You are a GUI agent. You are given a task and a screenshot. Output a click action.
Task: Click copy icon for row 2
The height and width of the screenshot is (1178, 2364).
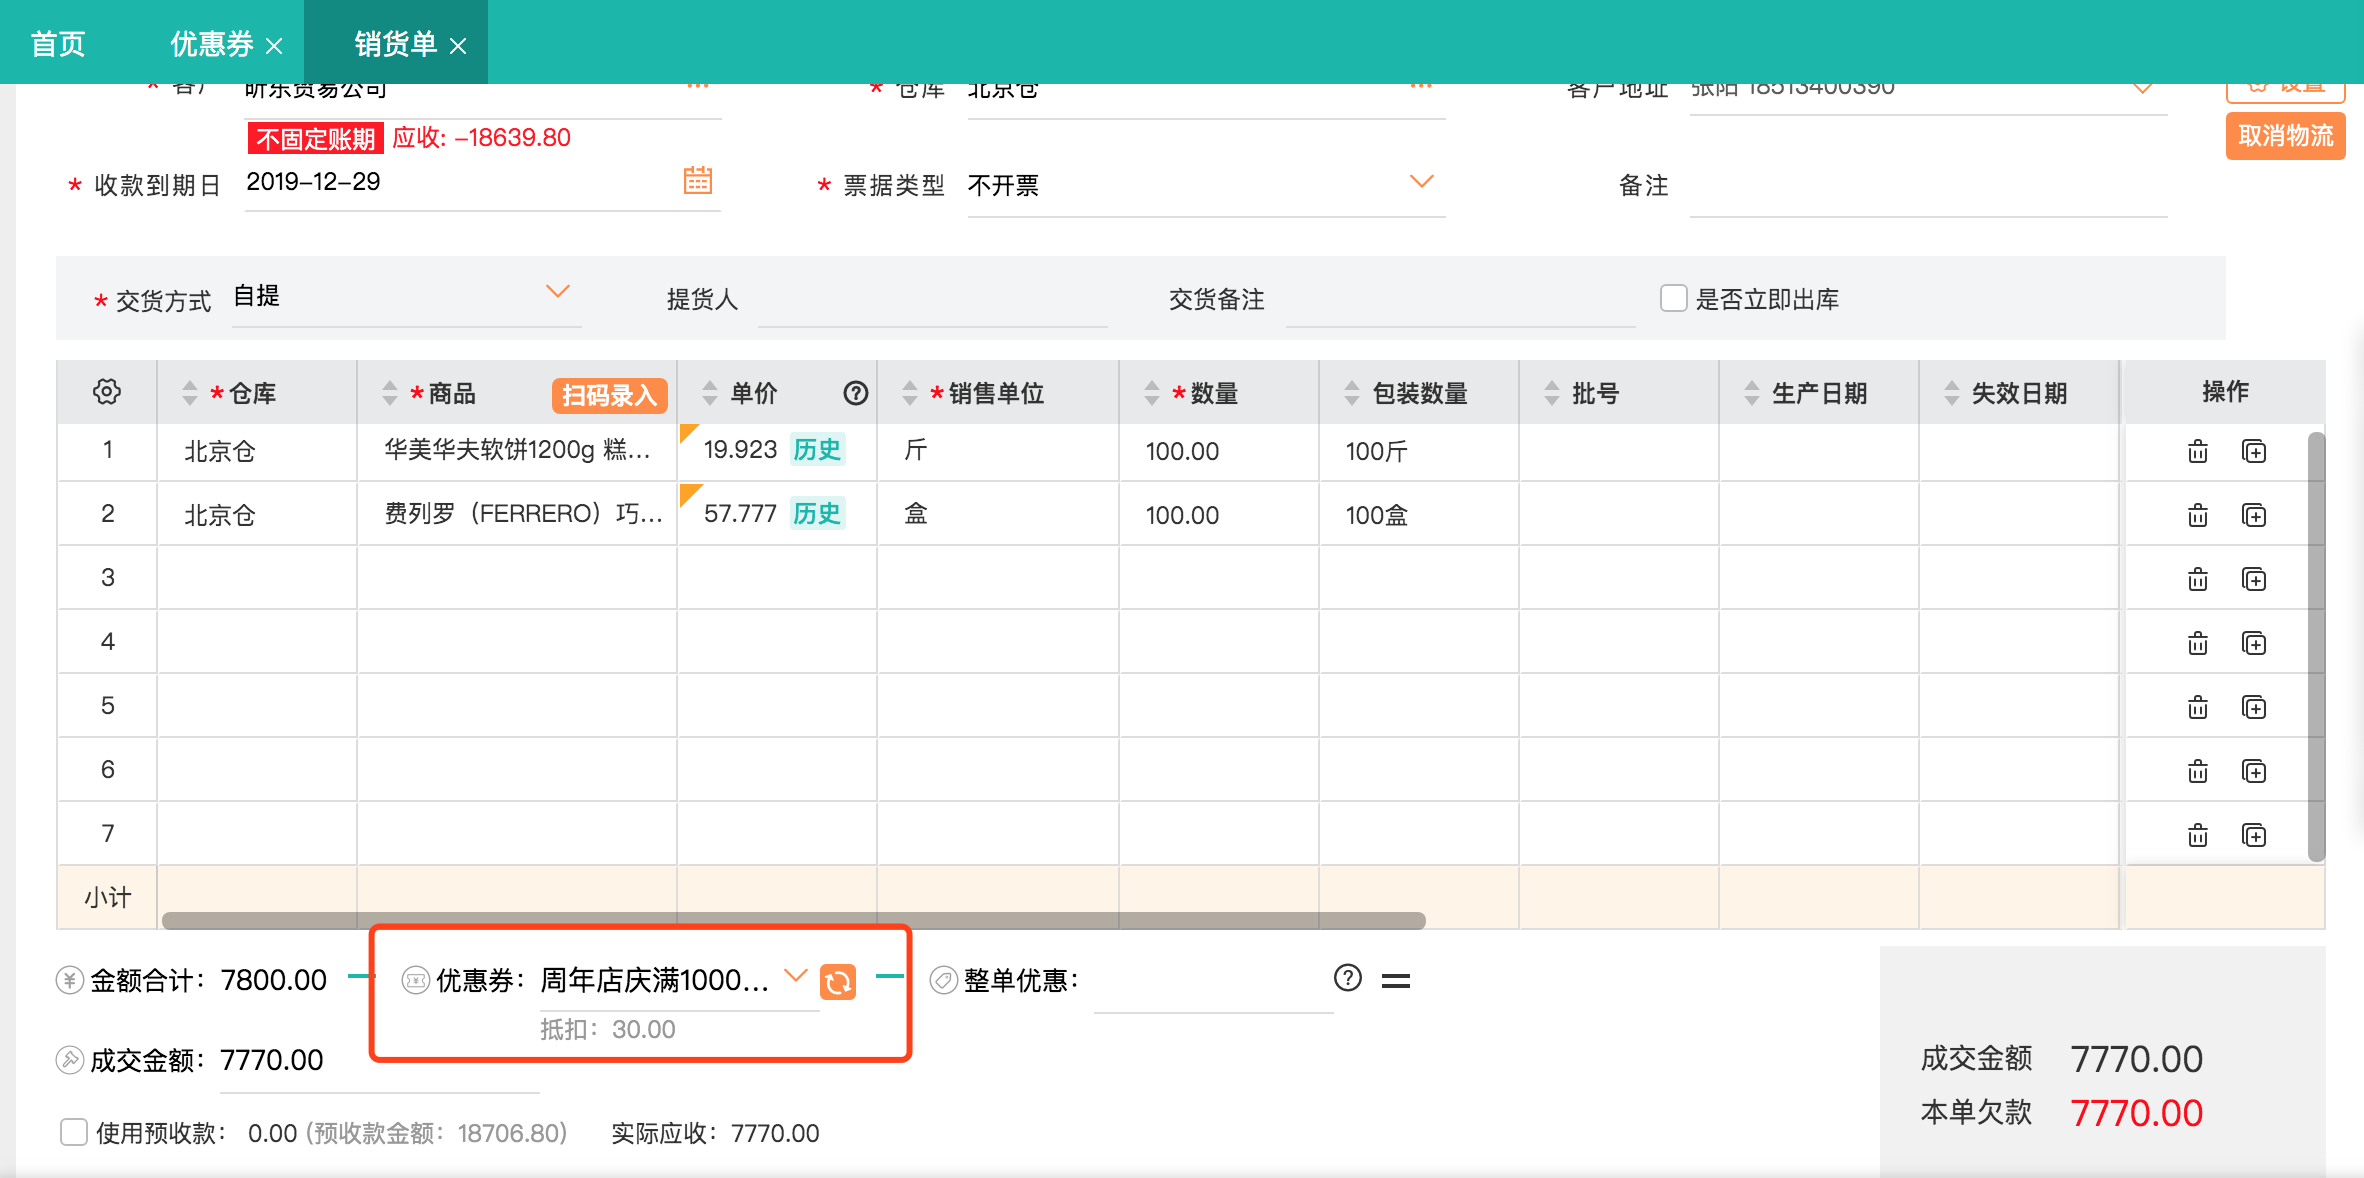point(2257,516)
